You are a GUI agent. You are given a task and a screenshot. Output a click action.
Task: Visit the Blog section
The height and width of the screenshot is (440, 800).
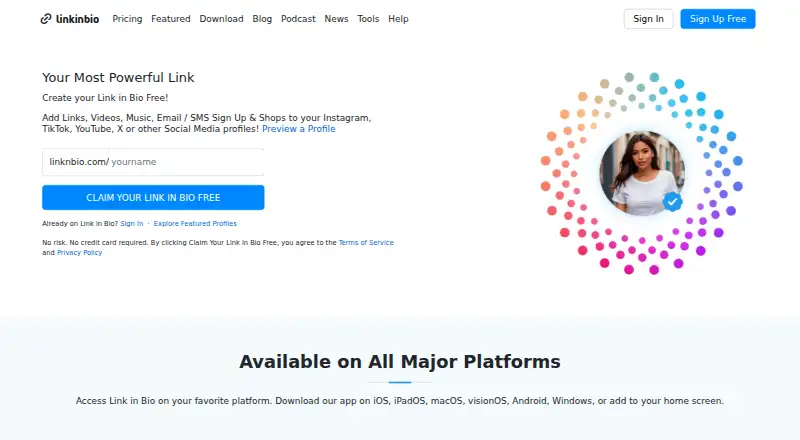[262, 19]
